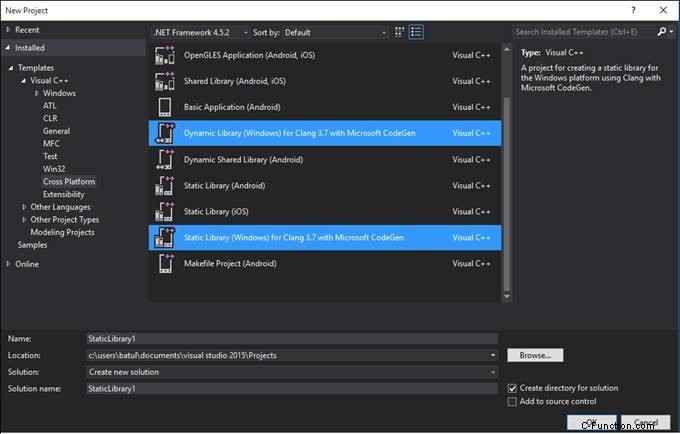Screen dimensions: 680x434
Task: Click the OK button
Action: click(x=591, y=423)
